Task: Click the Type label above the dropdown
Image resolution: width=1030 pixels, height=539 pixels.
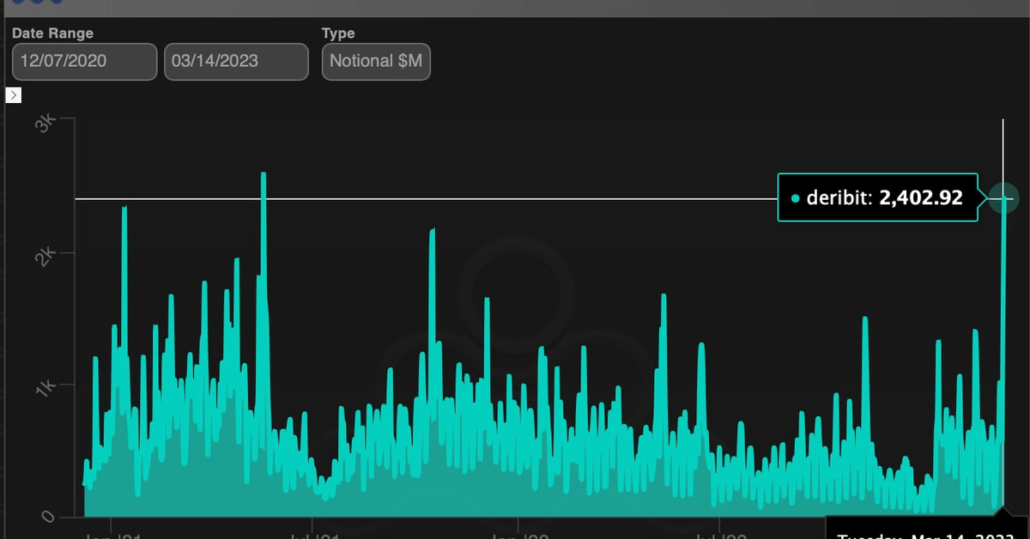Action: (338, 33)
